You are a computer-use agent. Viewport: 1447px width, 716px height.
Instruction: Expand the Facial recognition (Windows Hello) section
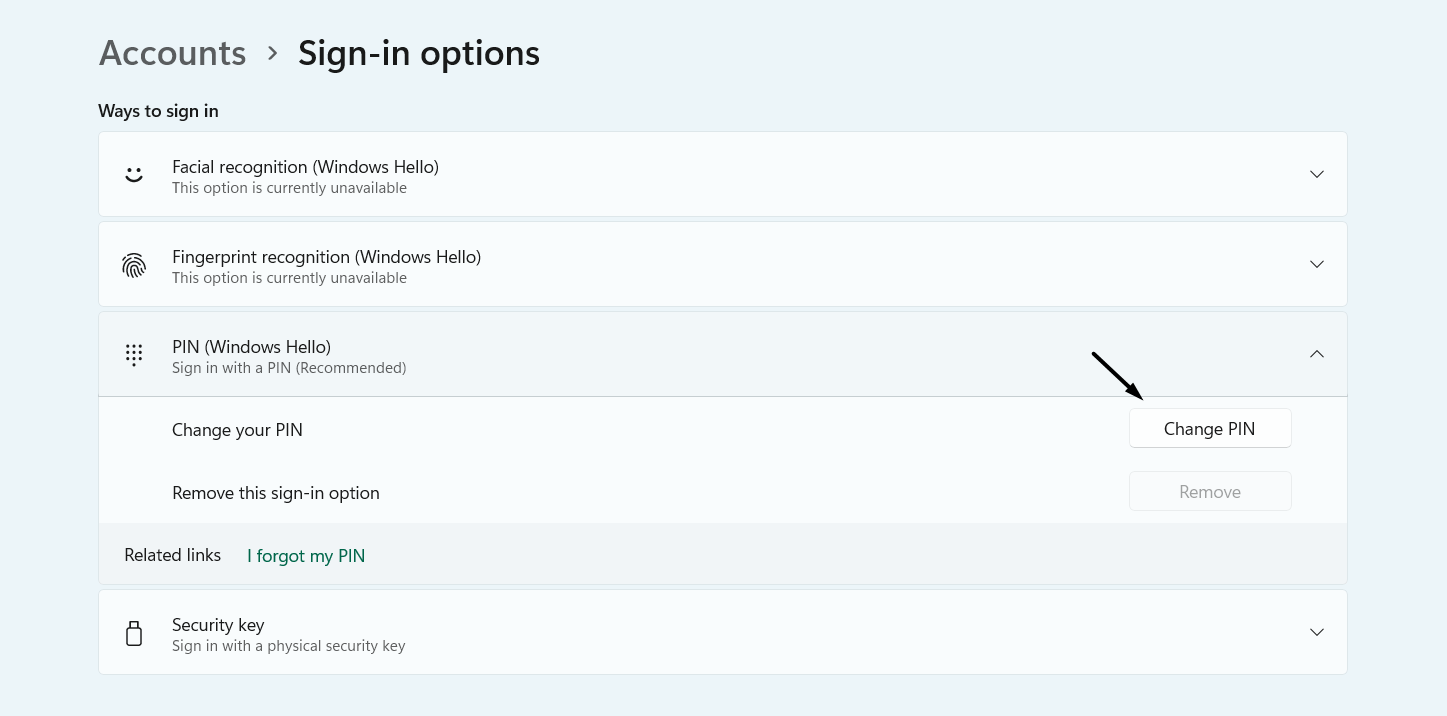[1316, 173]
